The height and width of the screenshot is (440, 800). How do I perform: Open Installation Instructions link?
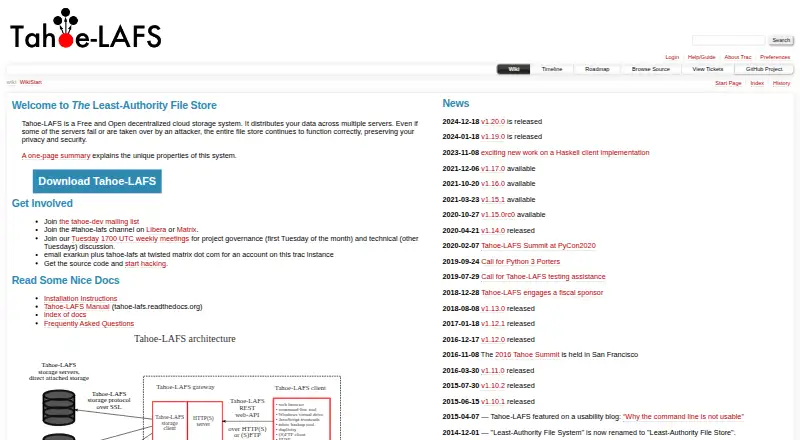(81, 299)
